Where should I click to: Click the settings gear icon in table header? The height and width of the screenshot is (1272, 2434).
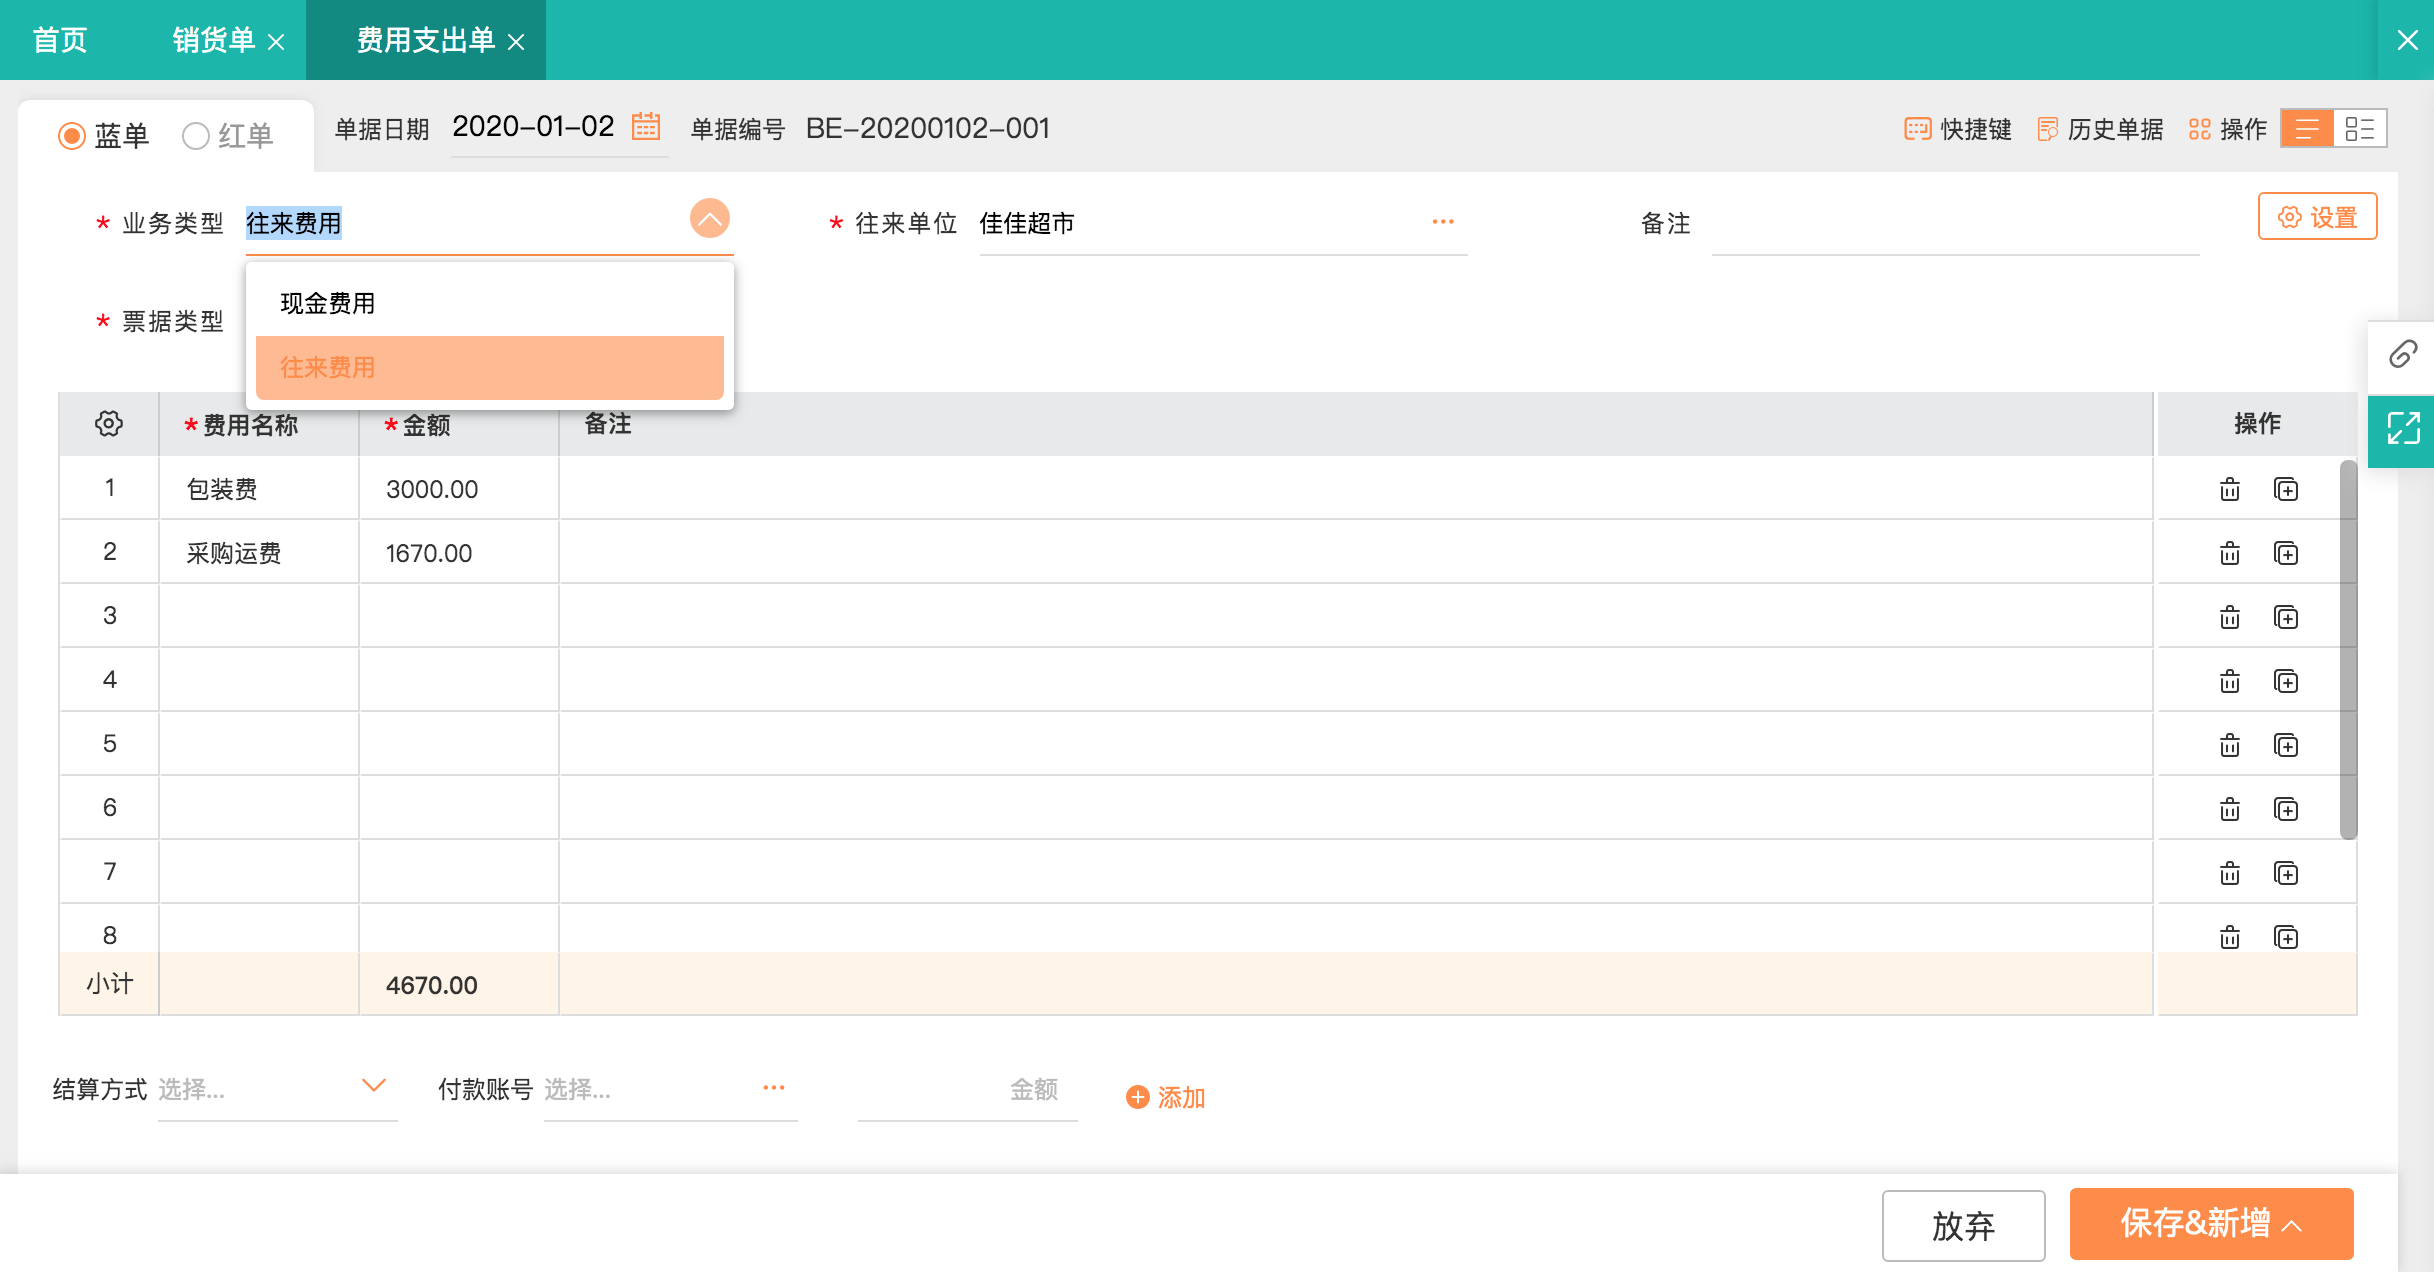pos(109,423)
